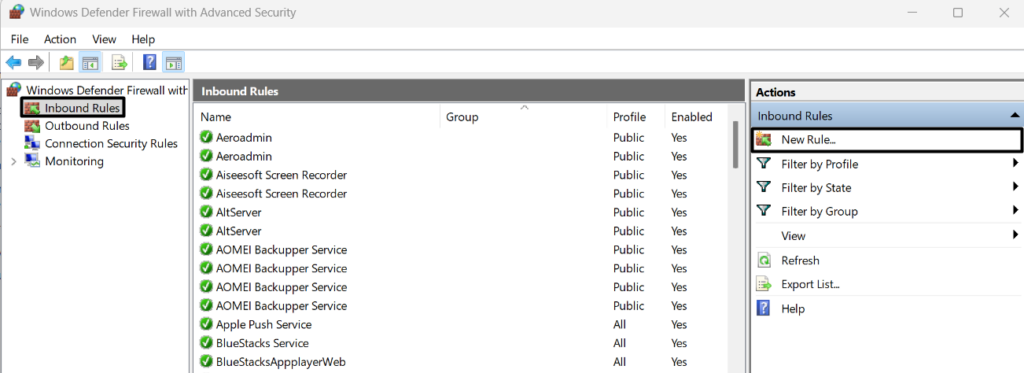Open the Action menu

(x=60, y=39)
